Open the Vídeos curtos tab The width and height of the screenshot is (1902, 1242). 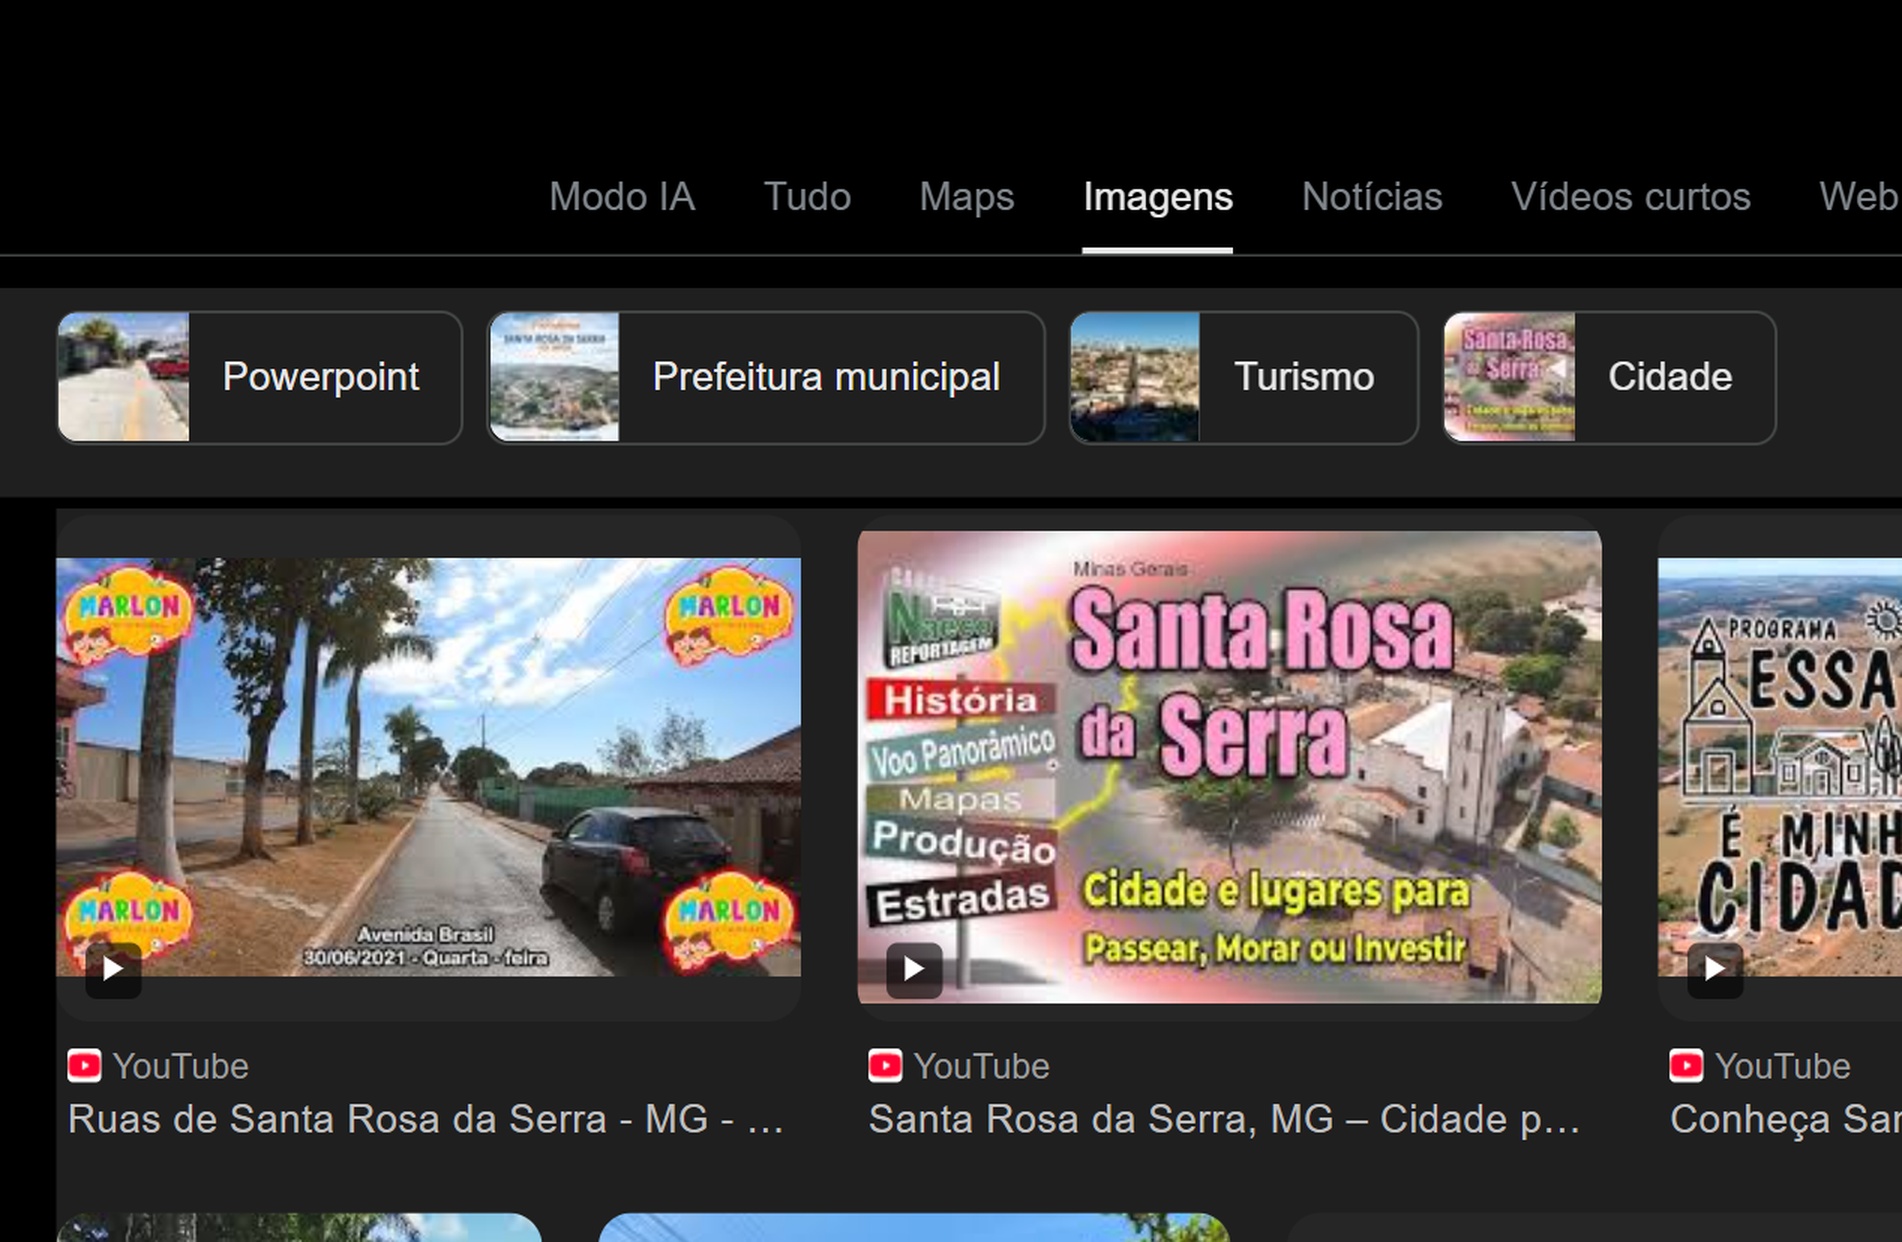1630,197
